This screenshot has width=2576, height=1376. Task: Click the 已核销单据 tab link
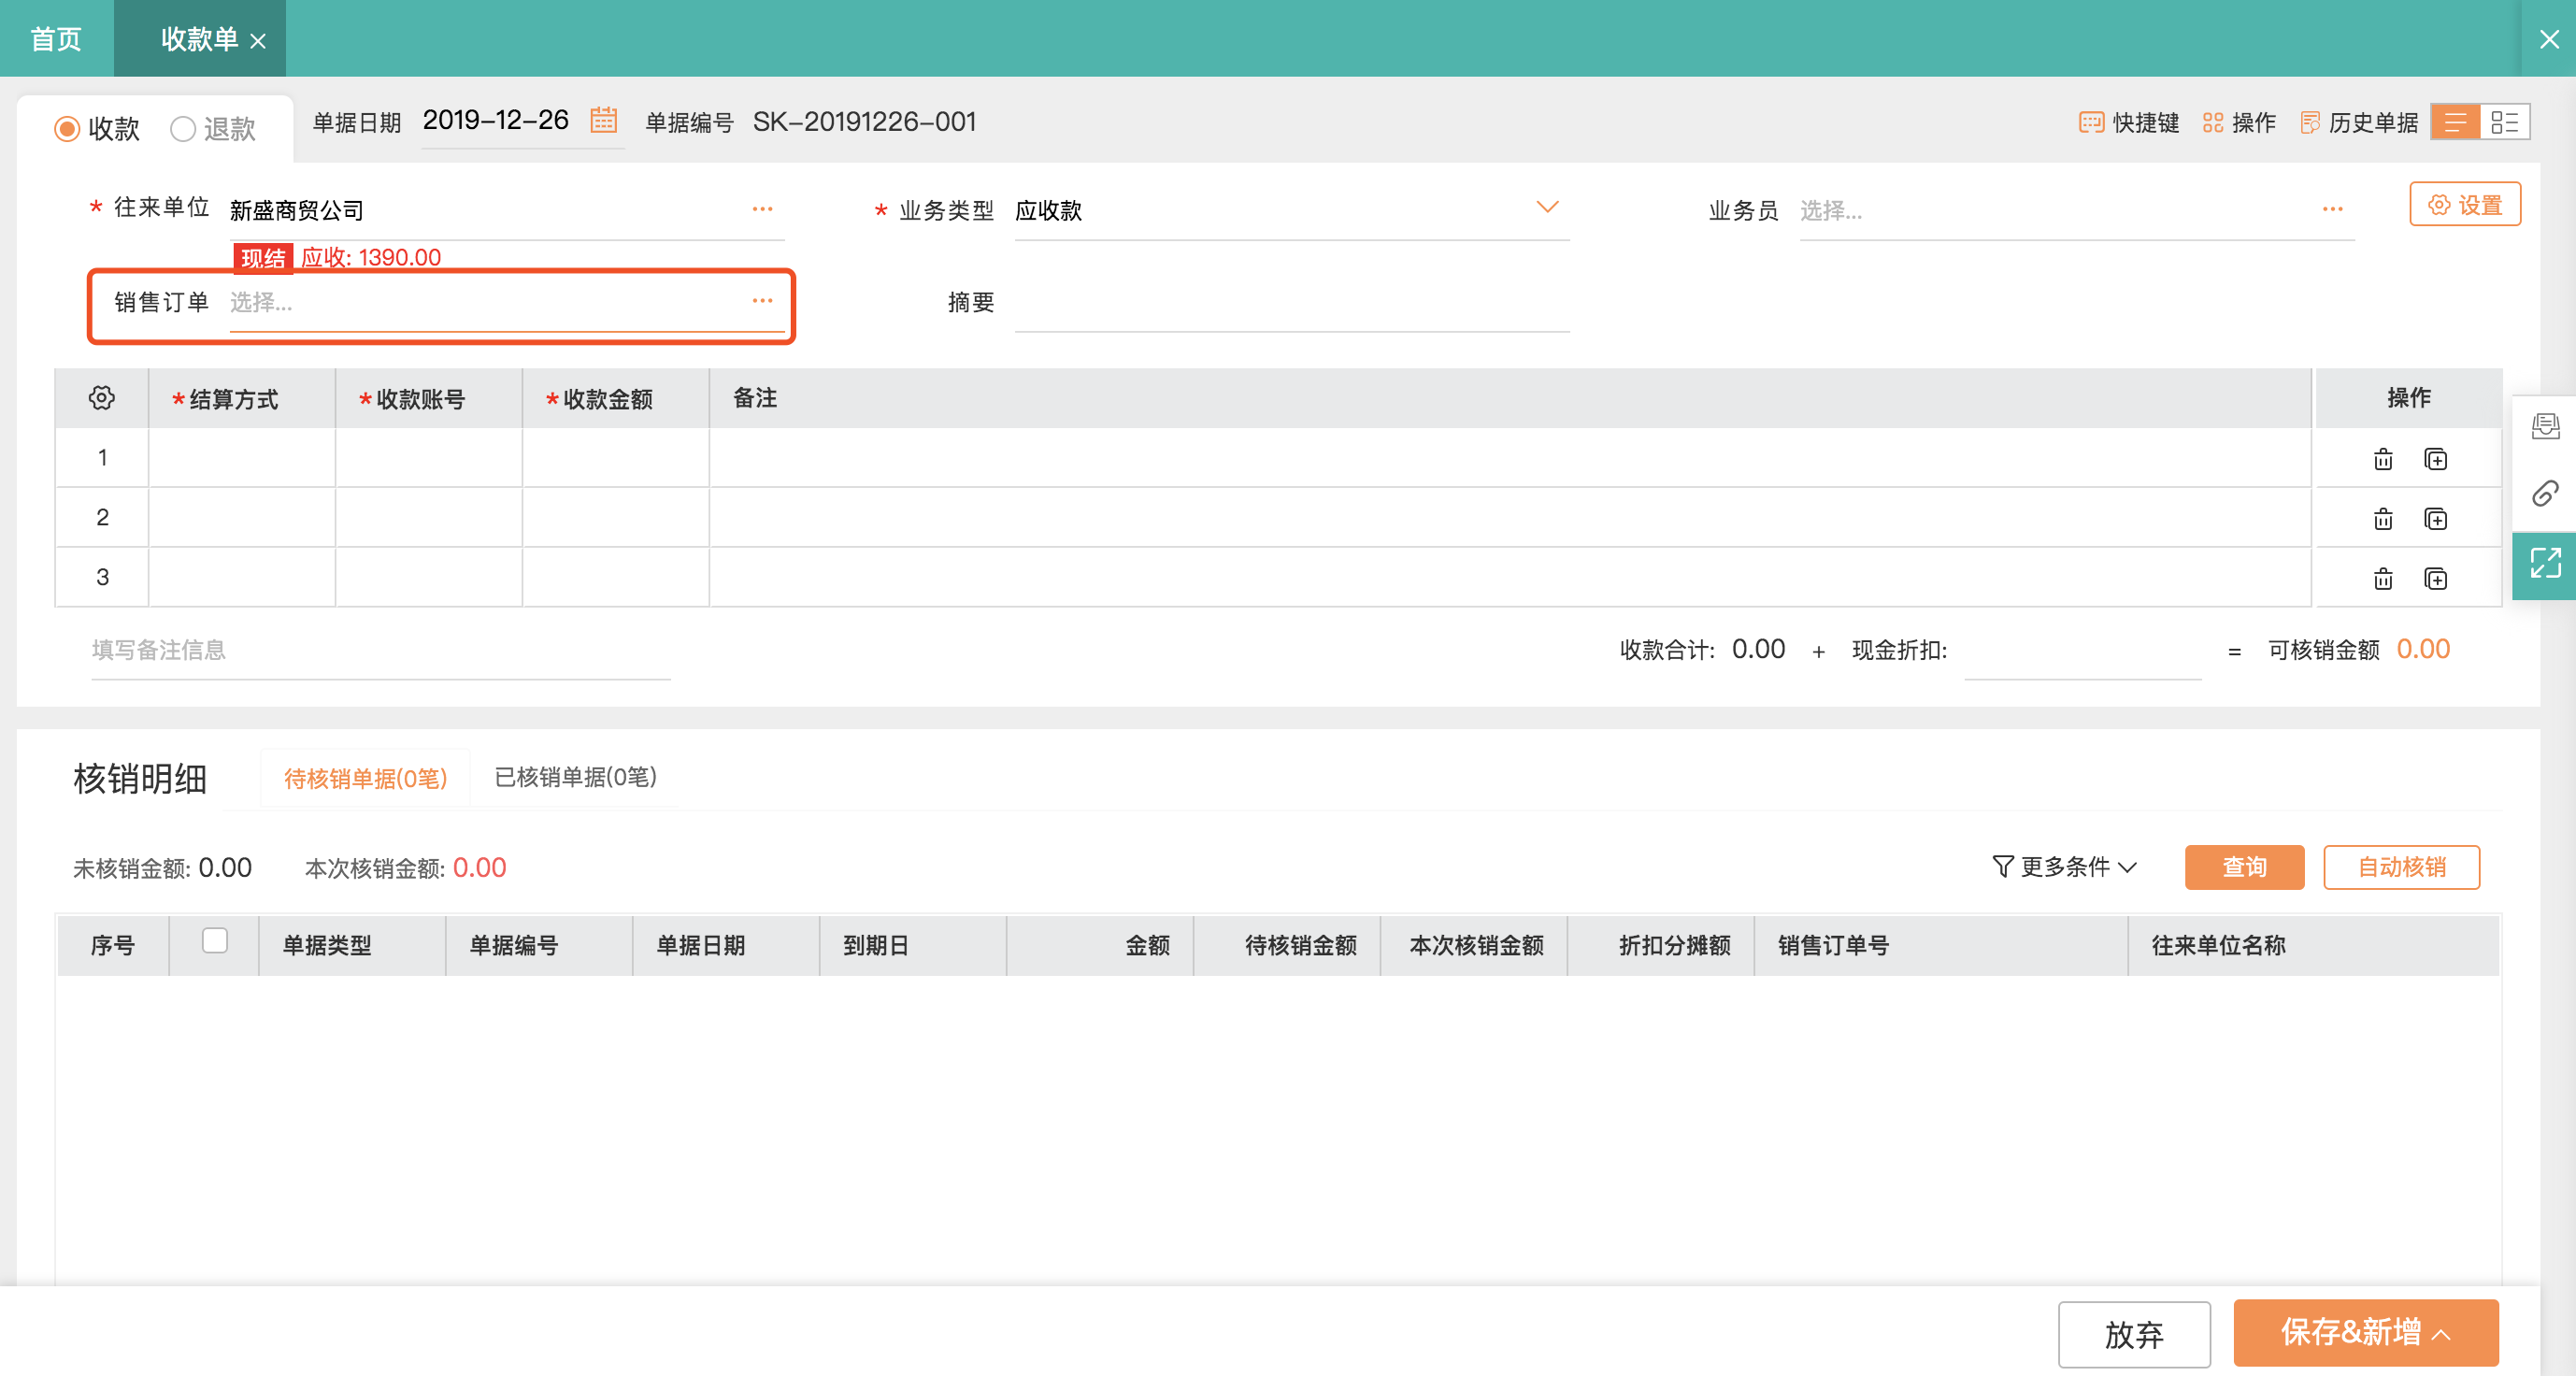(x=578, y=779)
